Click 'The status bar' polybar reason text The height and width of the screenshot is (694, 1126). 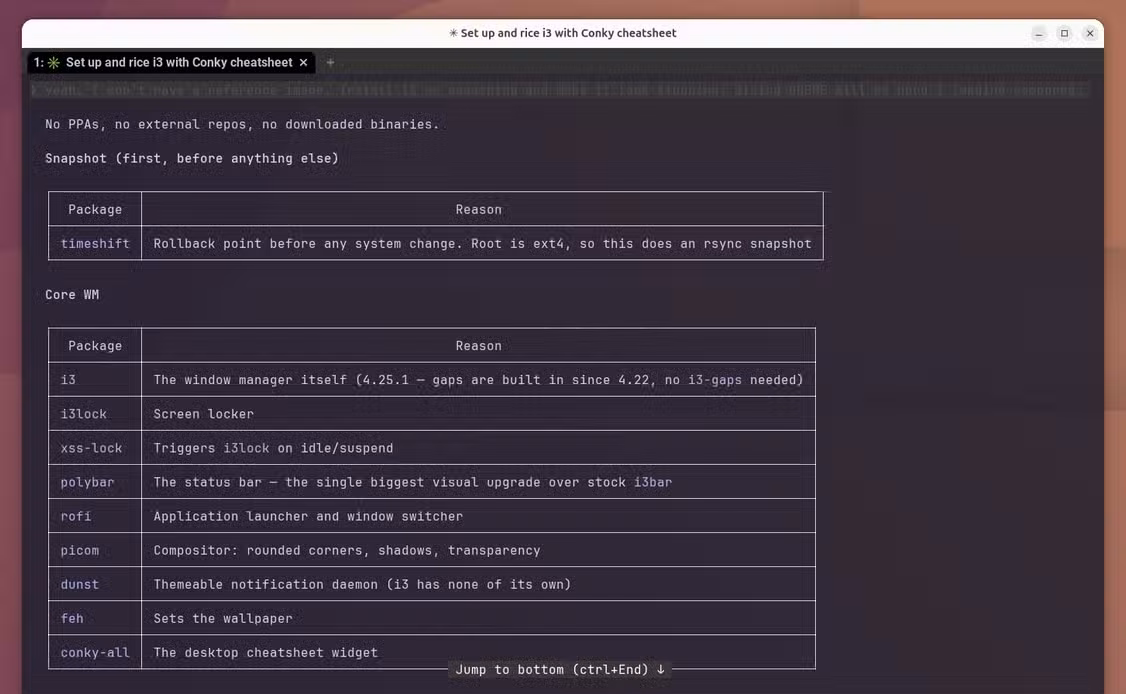coord(412,482)
